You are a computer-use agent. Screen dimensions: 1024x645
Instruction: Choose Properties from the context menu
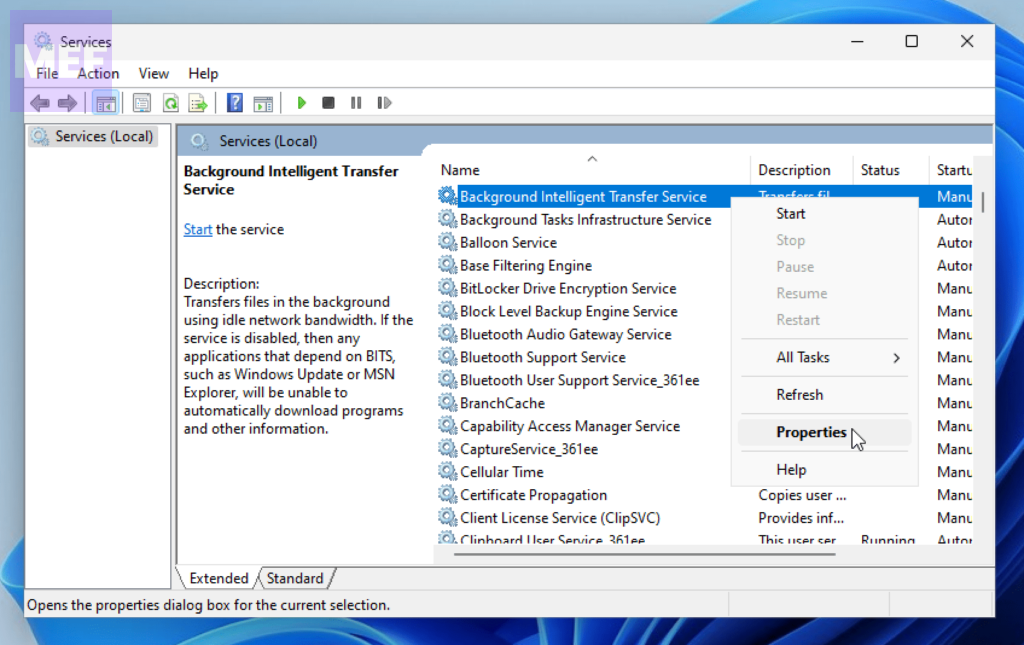coord(811,432)
